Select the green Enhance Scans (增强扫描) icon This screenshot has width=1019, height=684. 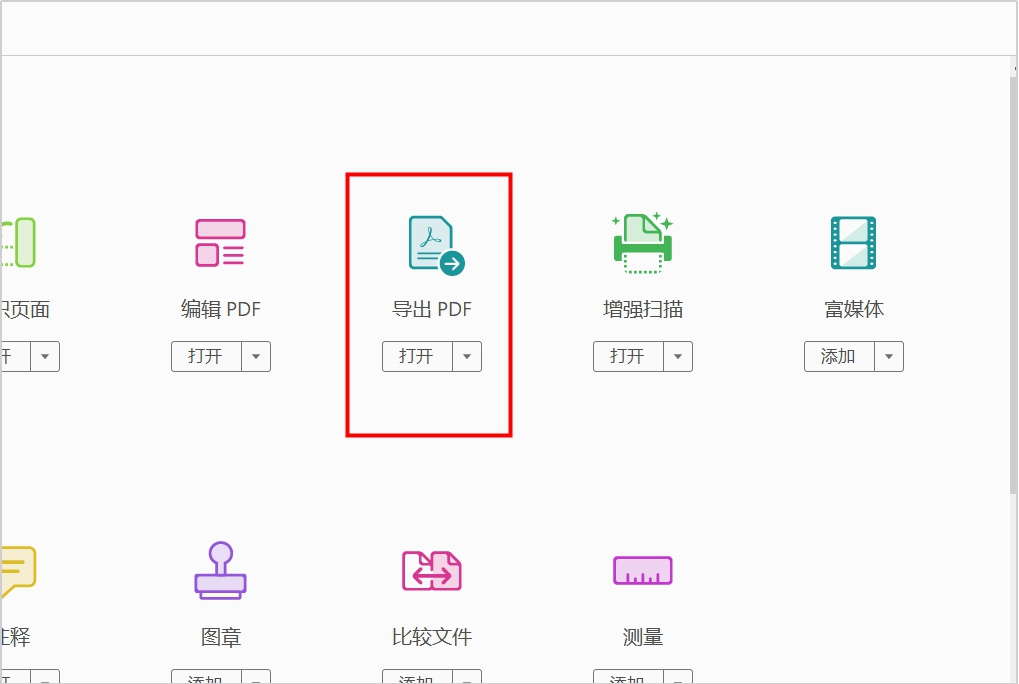[x=642, y=243]
